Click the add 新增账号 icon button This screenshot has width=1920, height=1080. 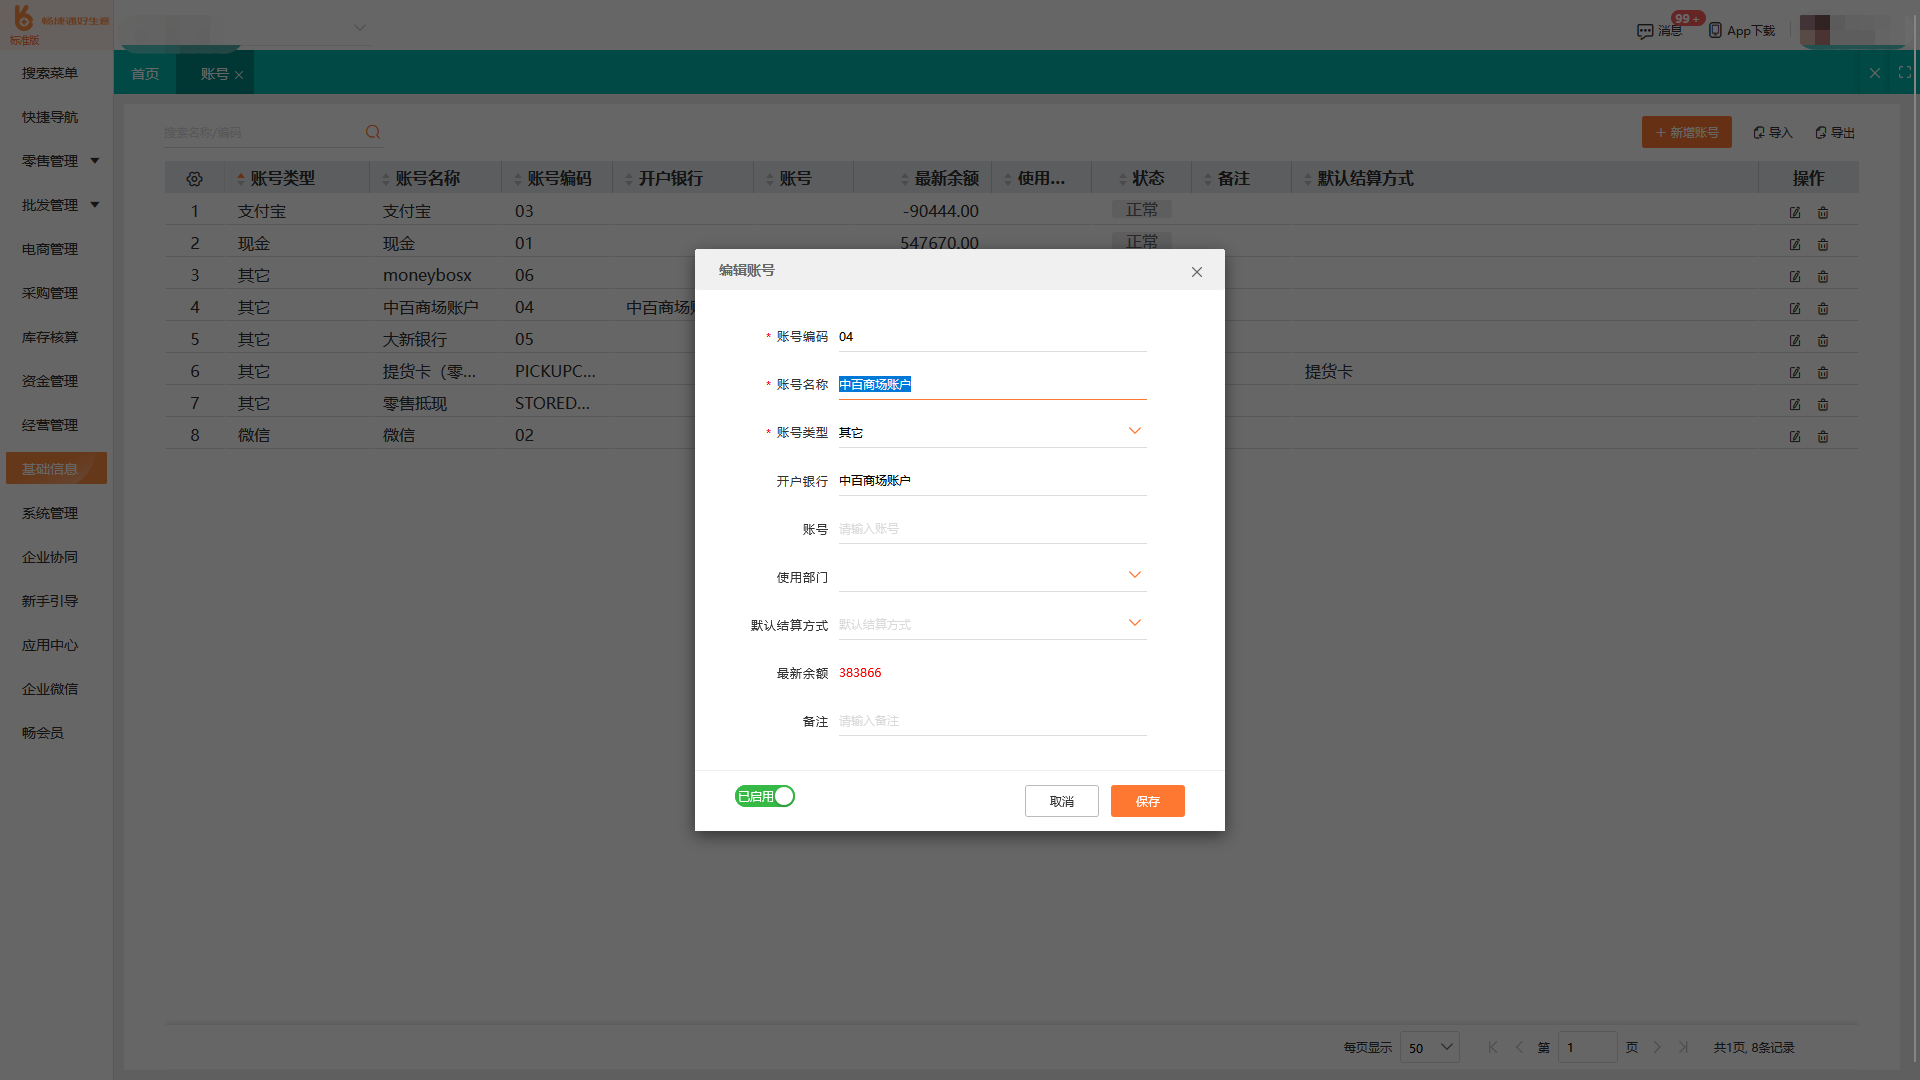tap(1688, 132)
